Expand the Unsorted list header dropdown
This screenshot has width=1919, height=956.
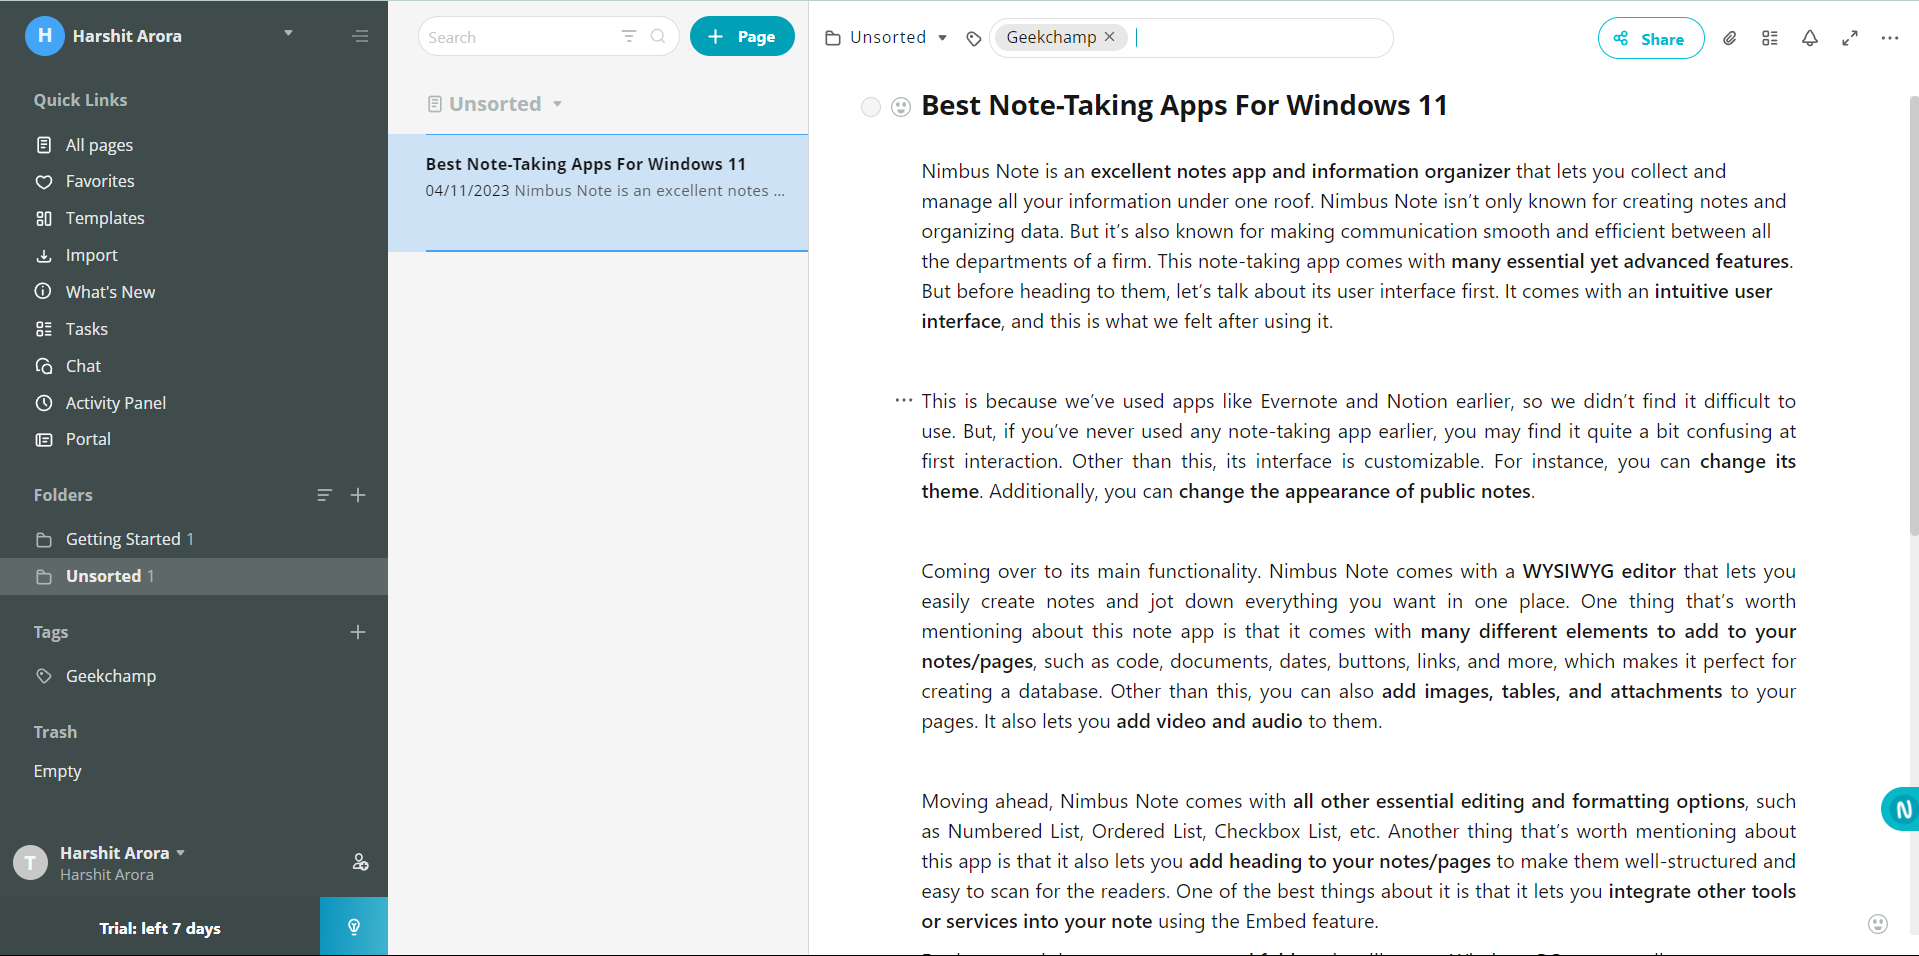556,103
